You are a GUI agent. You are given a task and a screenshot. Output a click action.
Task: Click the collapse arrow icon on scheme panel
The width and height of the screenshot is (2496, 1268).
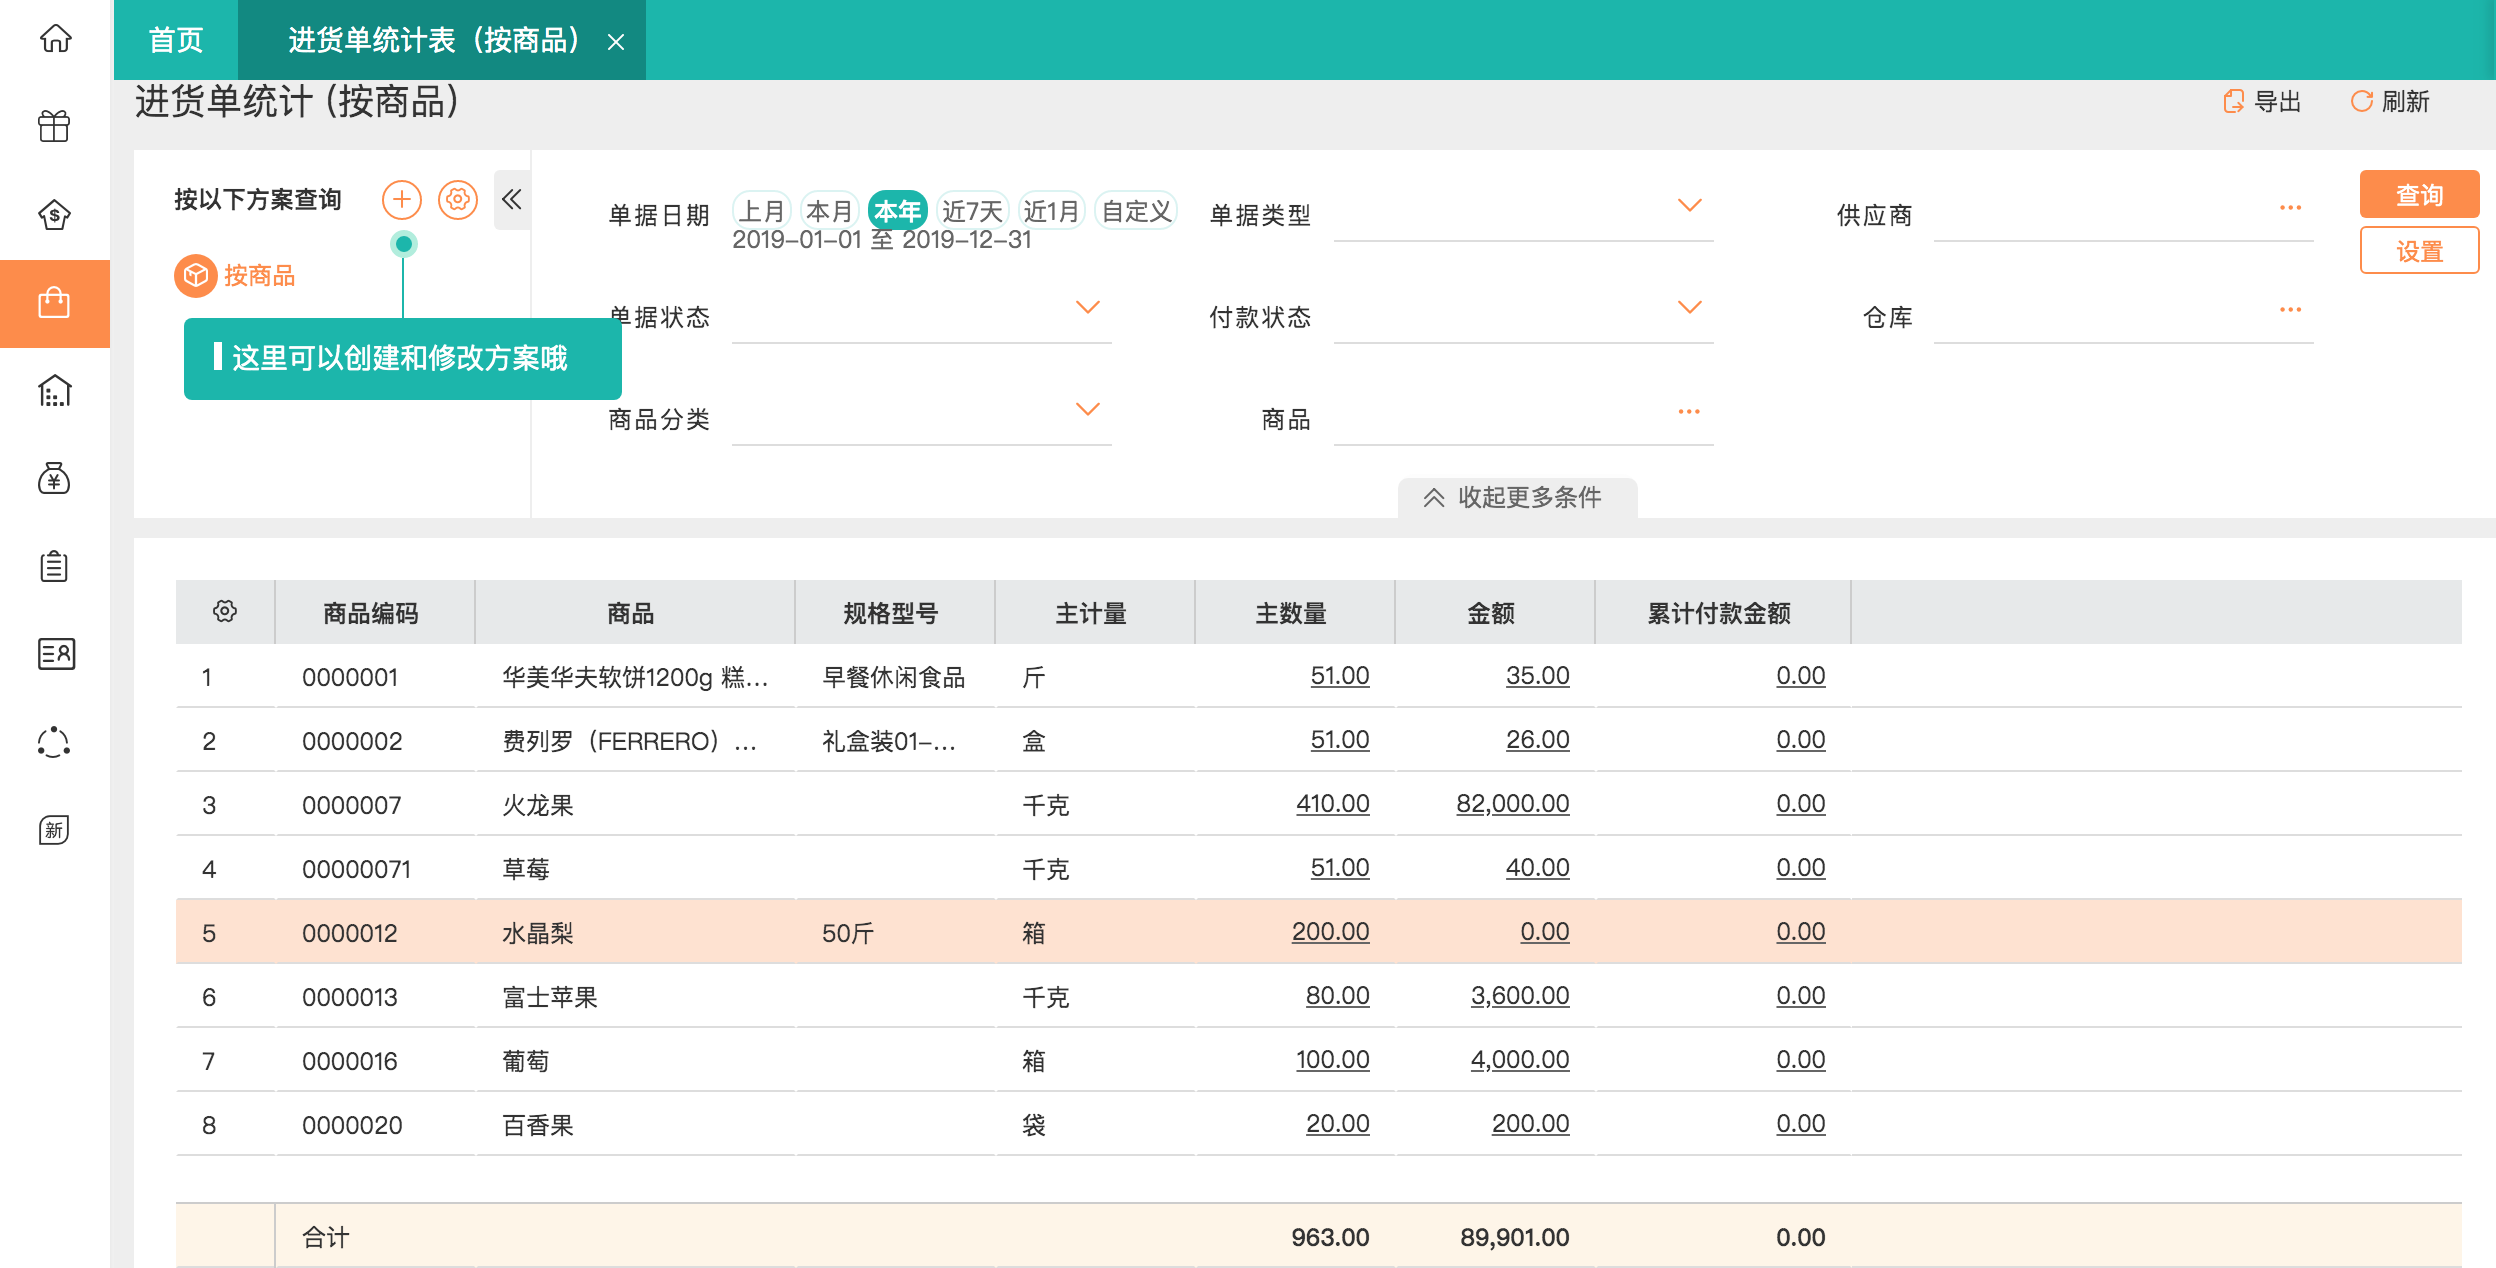(x=511, y=196)
